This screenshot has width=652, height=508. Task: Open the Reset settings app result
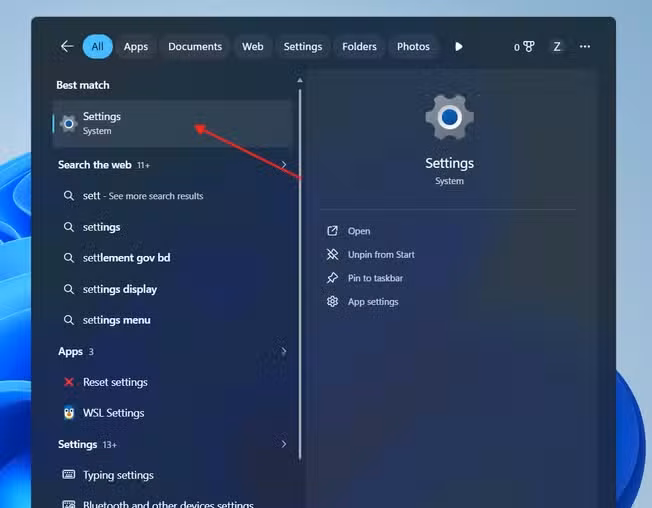coord(172,382)
